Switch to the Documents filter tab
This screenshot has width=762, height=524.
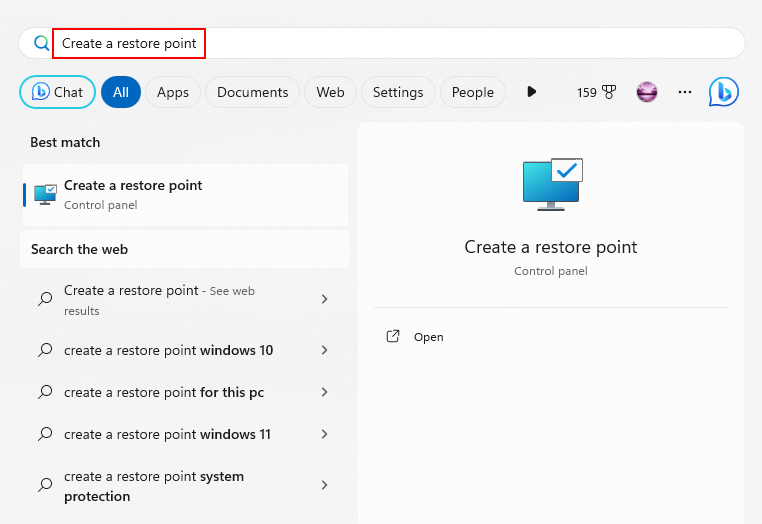pos(252,92)
